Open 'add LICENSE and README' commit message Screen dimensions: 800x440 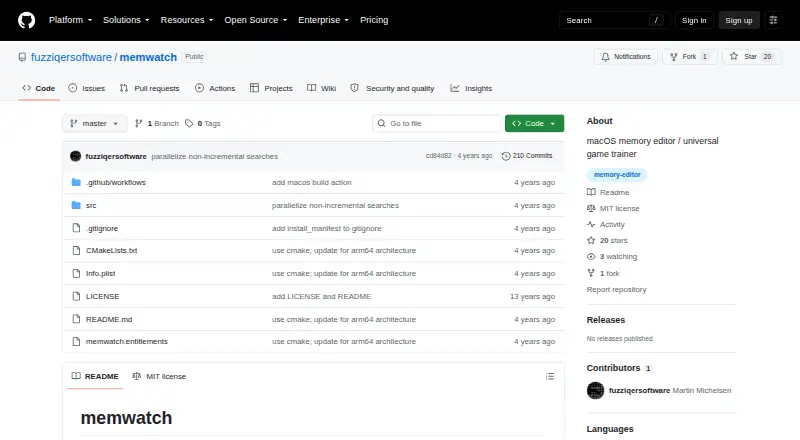pos(321,297)
